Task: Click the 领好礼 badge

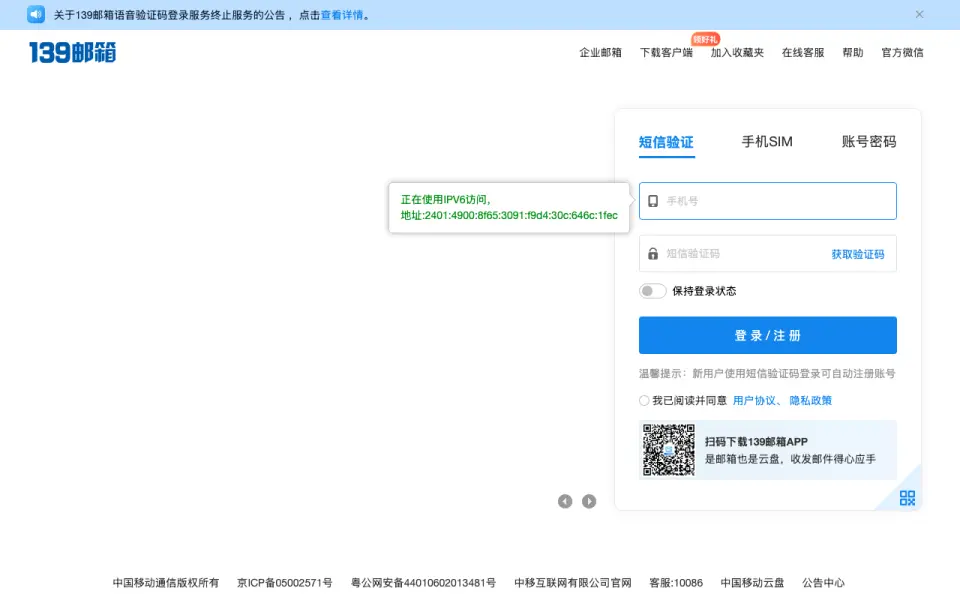Action: coord(705,39)
